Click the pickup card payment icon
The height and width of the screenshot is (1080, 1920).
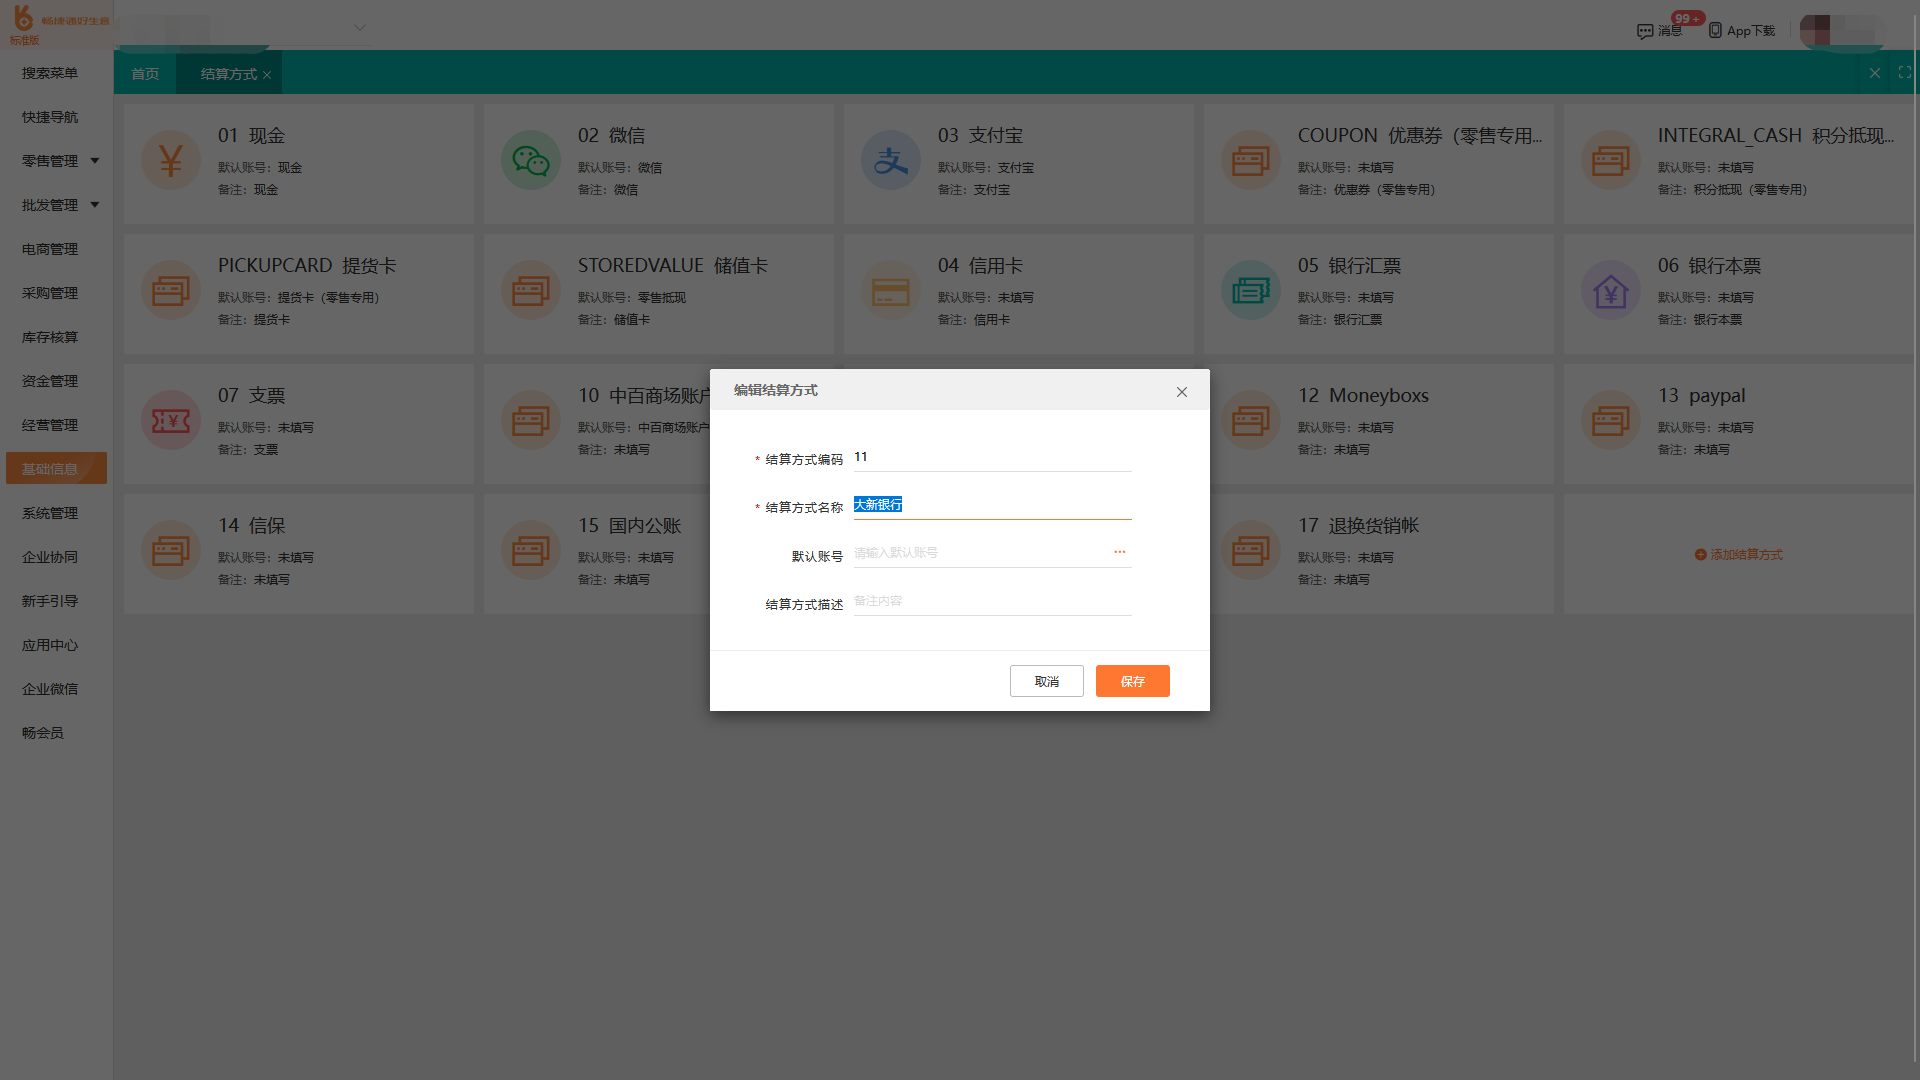coord(169,289)
